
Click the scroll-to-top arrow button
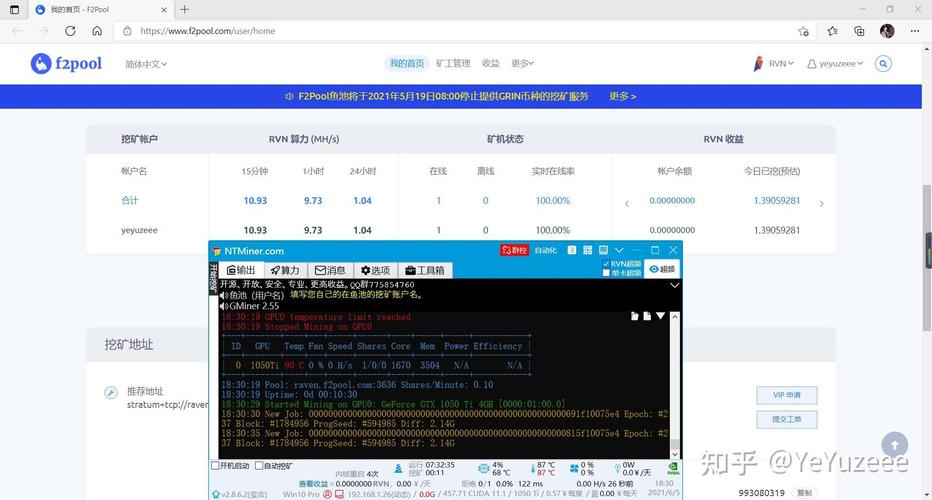894,445
